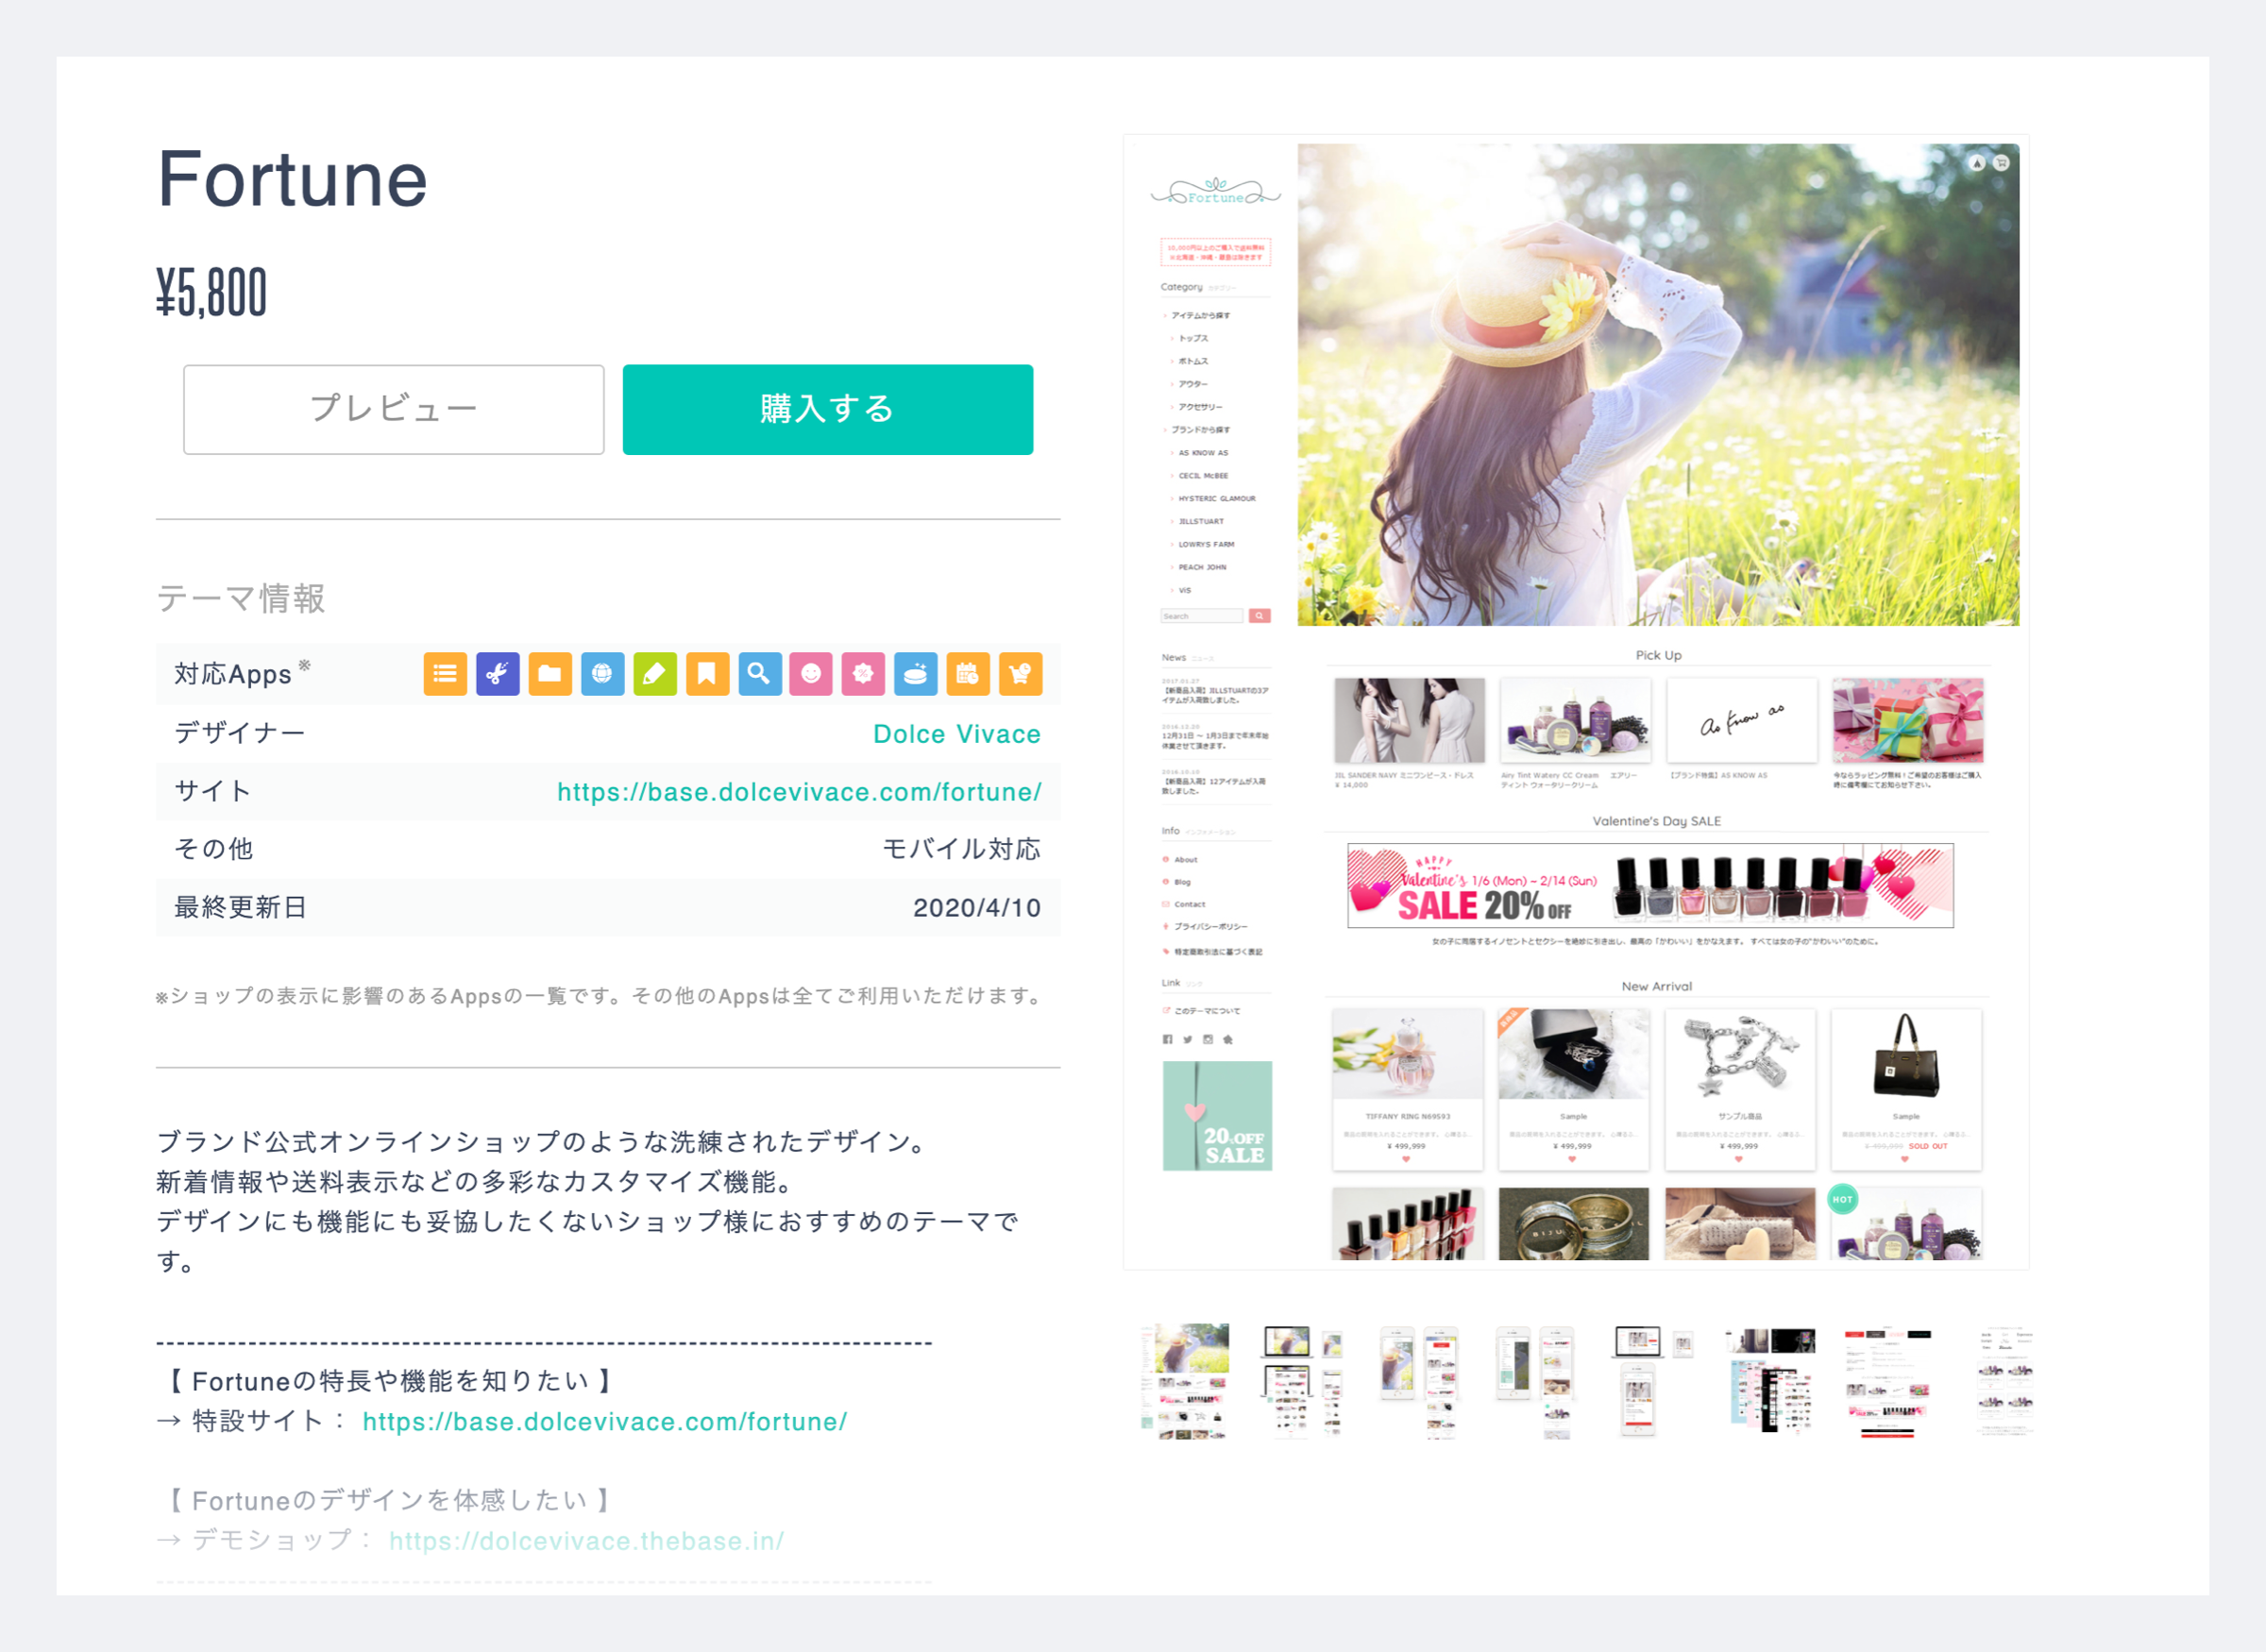Image resolution: width=2266 pixels, height=1652 pixels.
Task: Click the blue sparkle cushion app icon
Action: coord(915,674)
